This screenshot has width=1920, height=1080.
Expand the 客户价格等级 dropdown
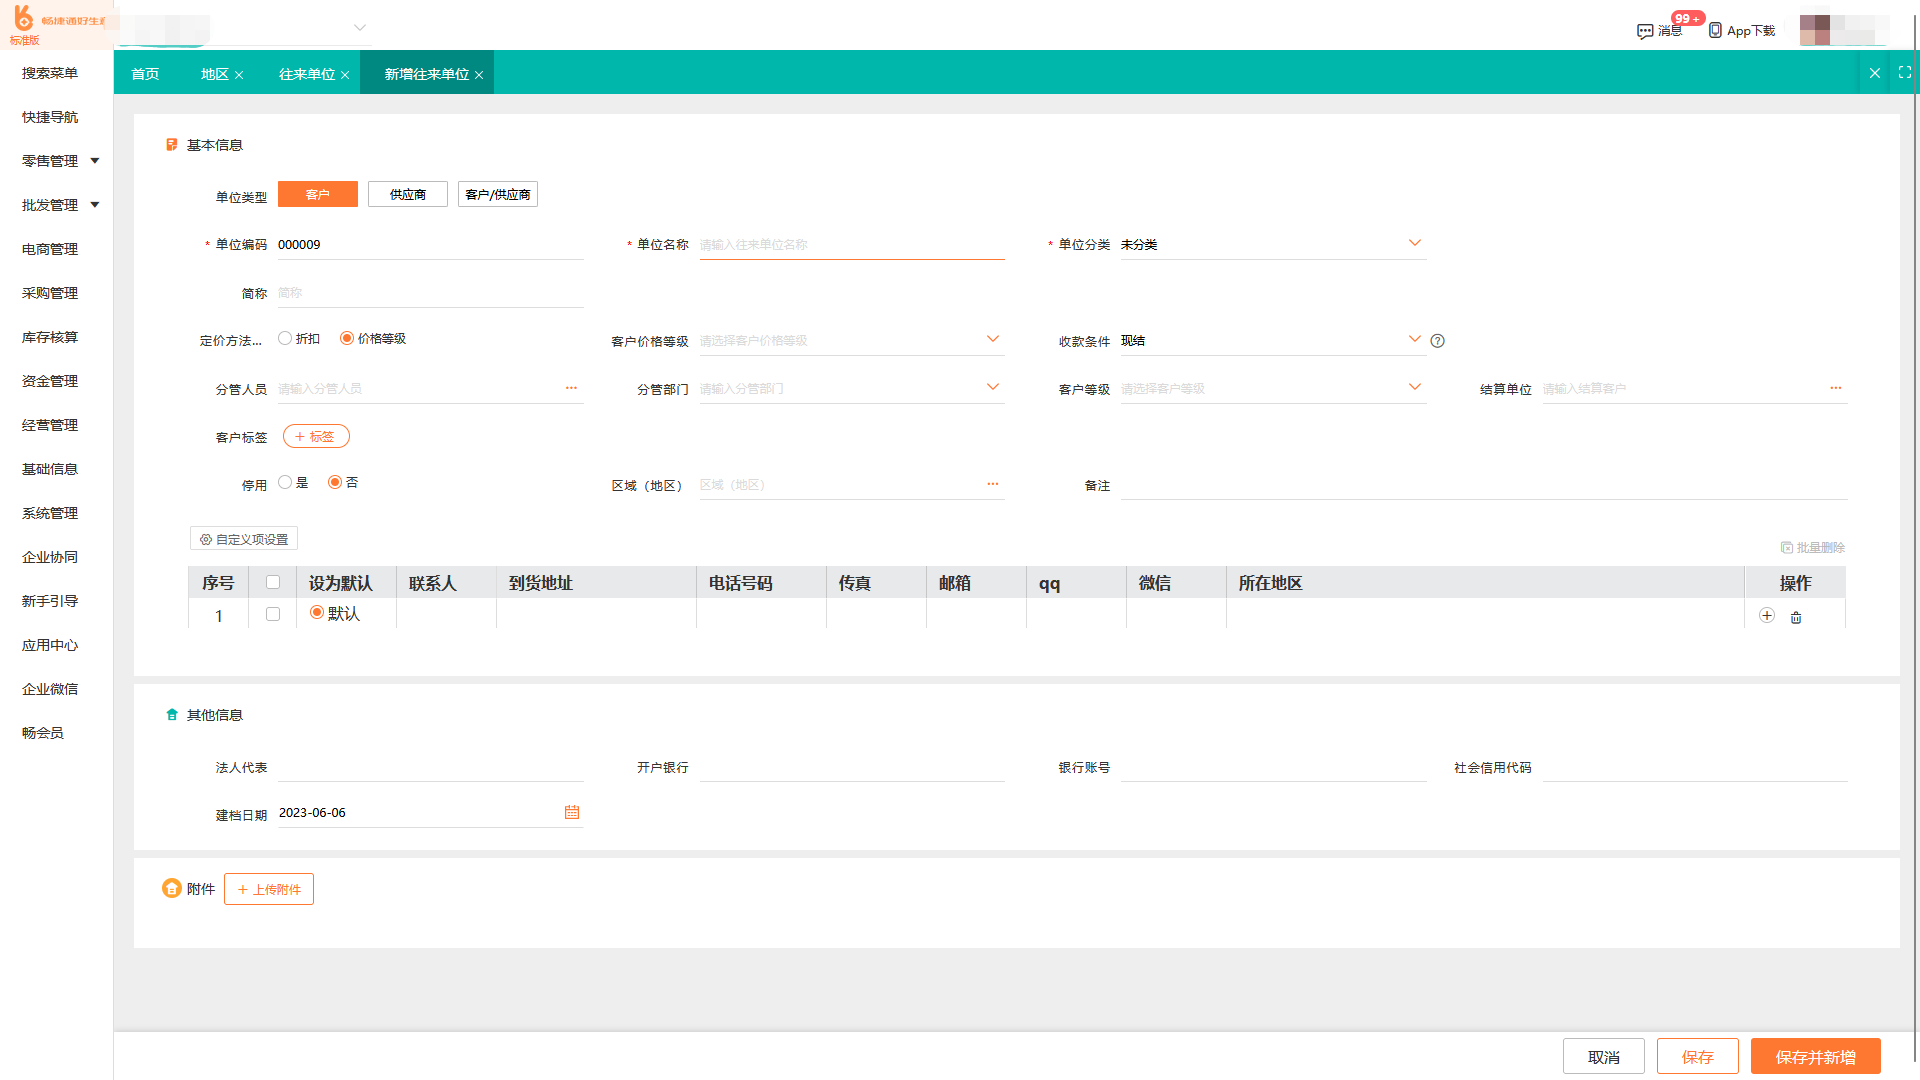tap(996, 340)
